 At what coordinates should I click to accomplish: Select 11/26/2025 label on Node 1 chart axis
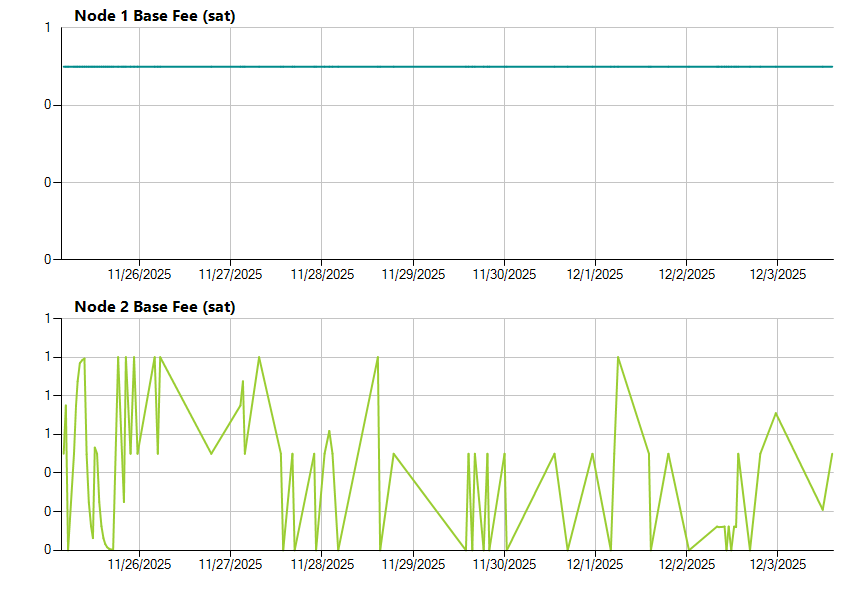139,274
